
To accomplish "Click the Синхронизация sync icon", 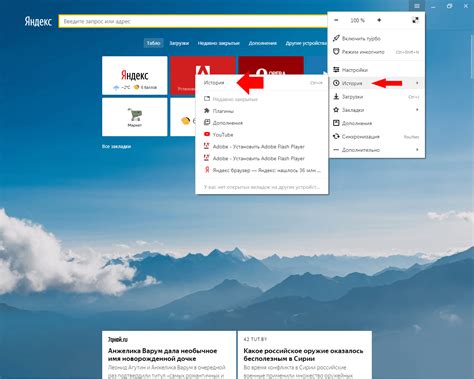I will [x=336, y=136].
